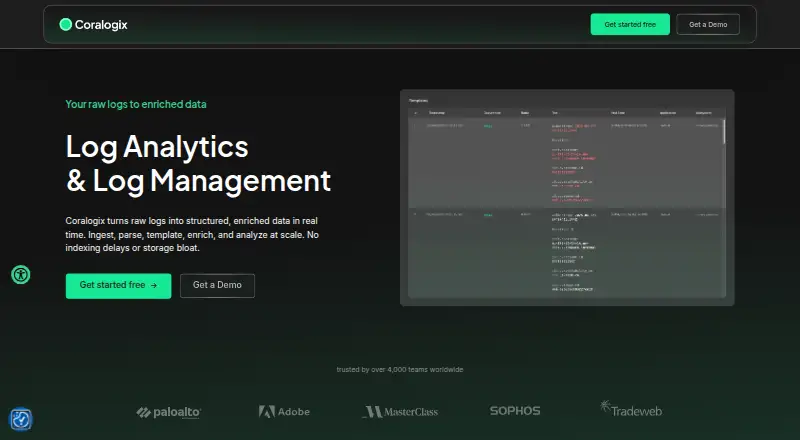Click the paloalto logo
Image resolution: width=800 pixels, height=440 pixels.
pos(169,412)
